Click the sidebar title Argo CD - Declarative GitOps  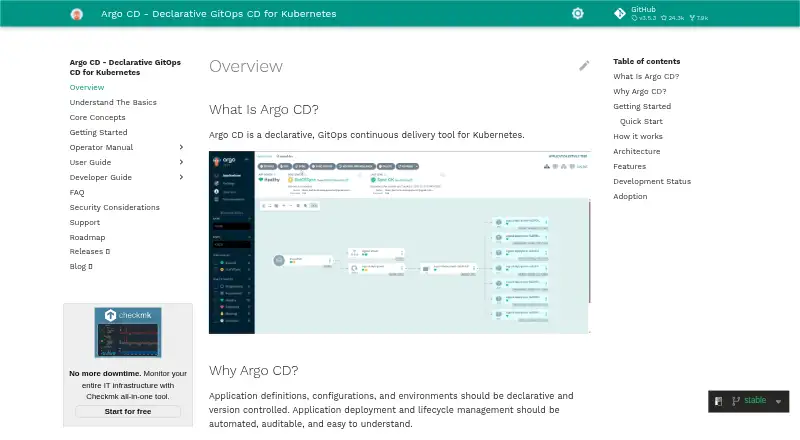point(125,67)
